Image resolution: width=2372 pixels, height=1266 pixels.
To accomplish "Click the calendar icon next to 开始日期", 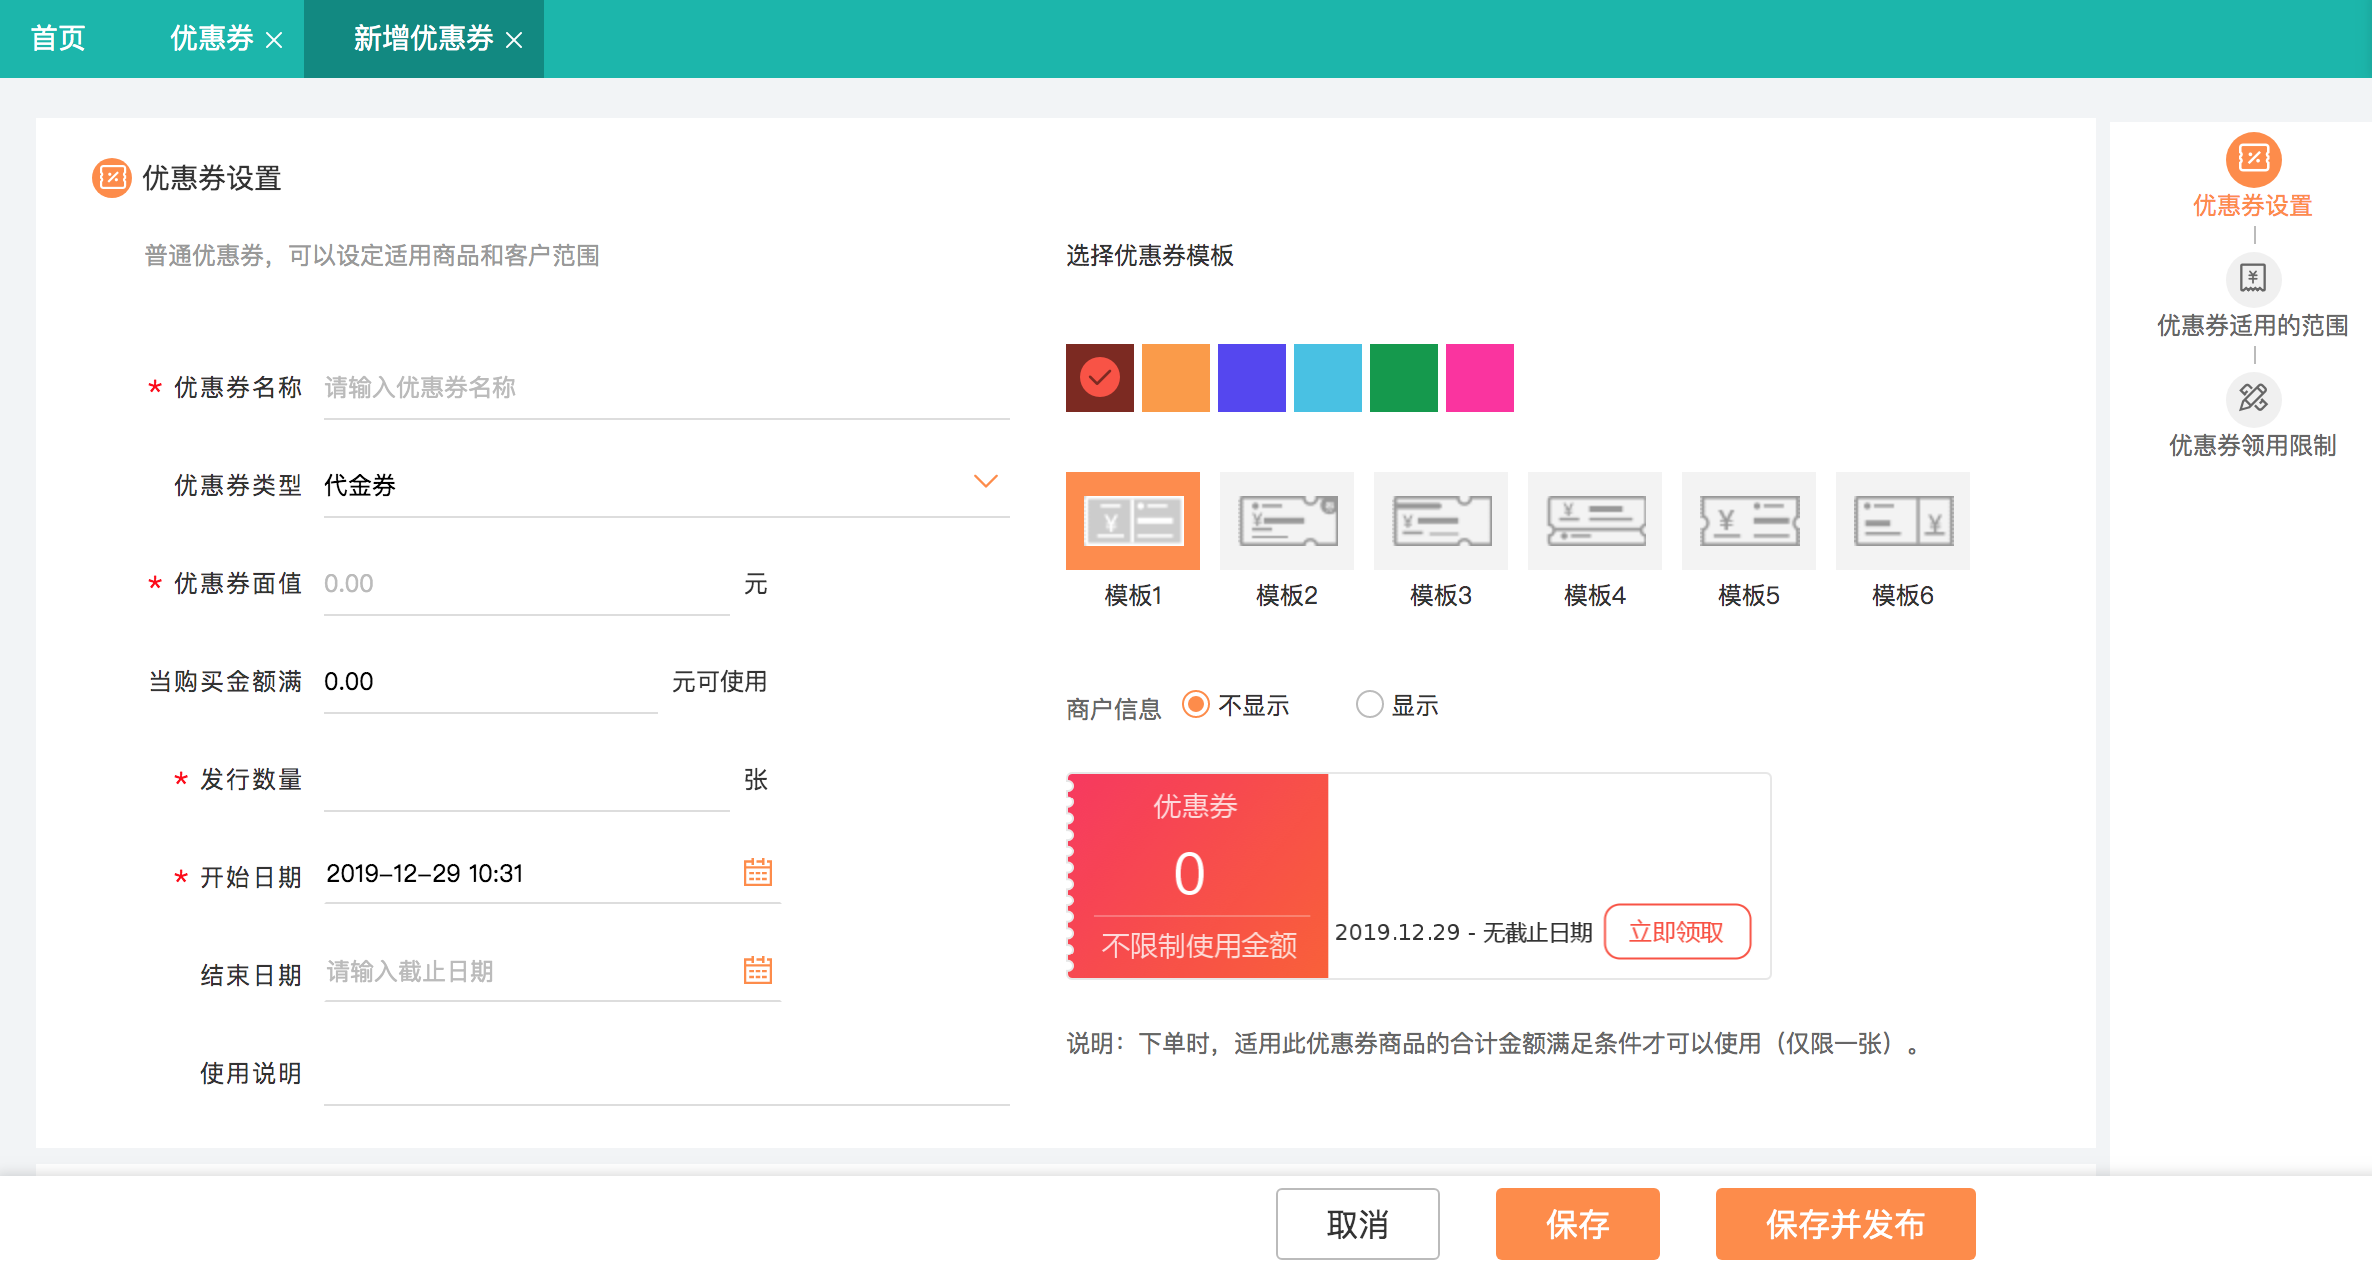I will click(x=761, y=874).
